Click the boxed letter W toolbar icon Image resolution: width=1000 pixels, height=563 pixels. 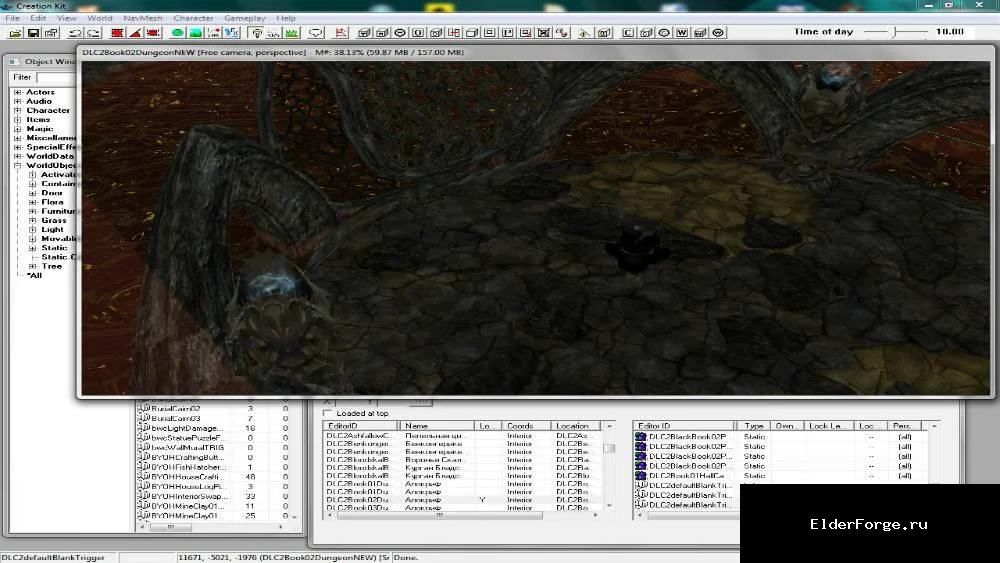pos(682,33)
